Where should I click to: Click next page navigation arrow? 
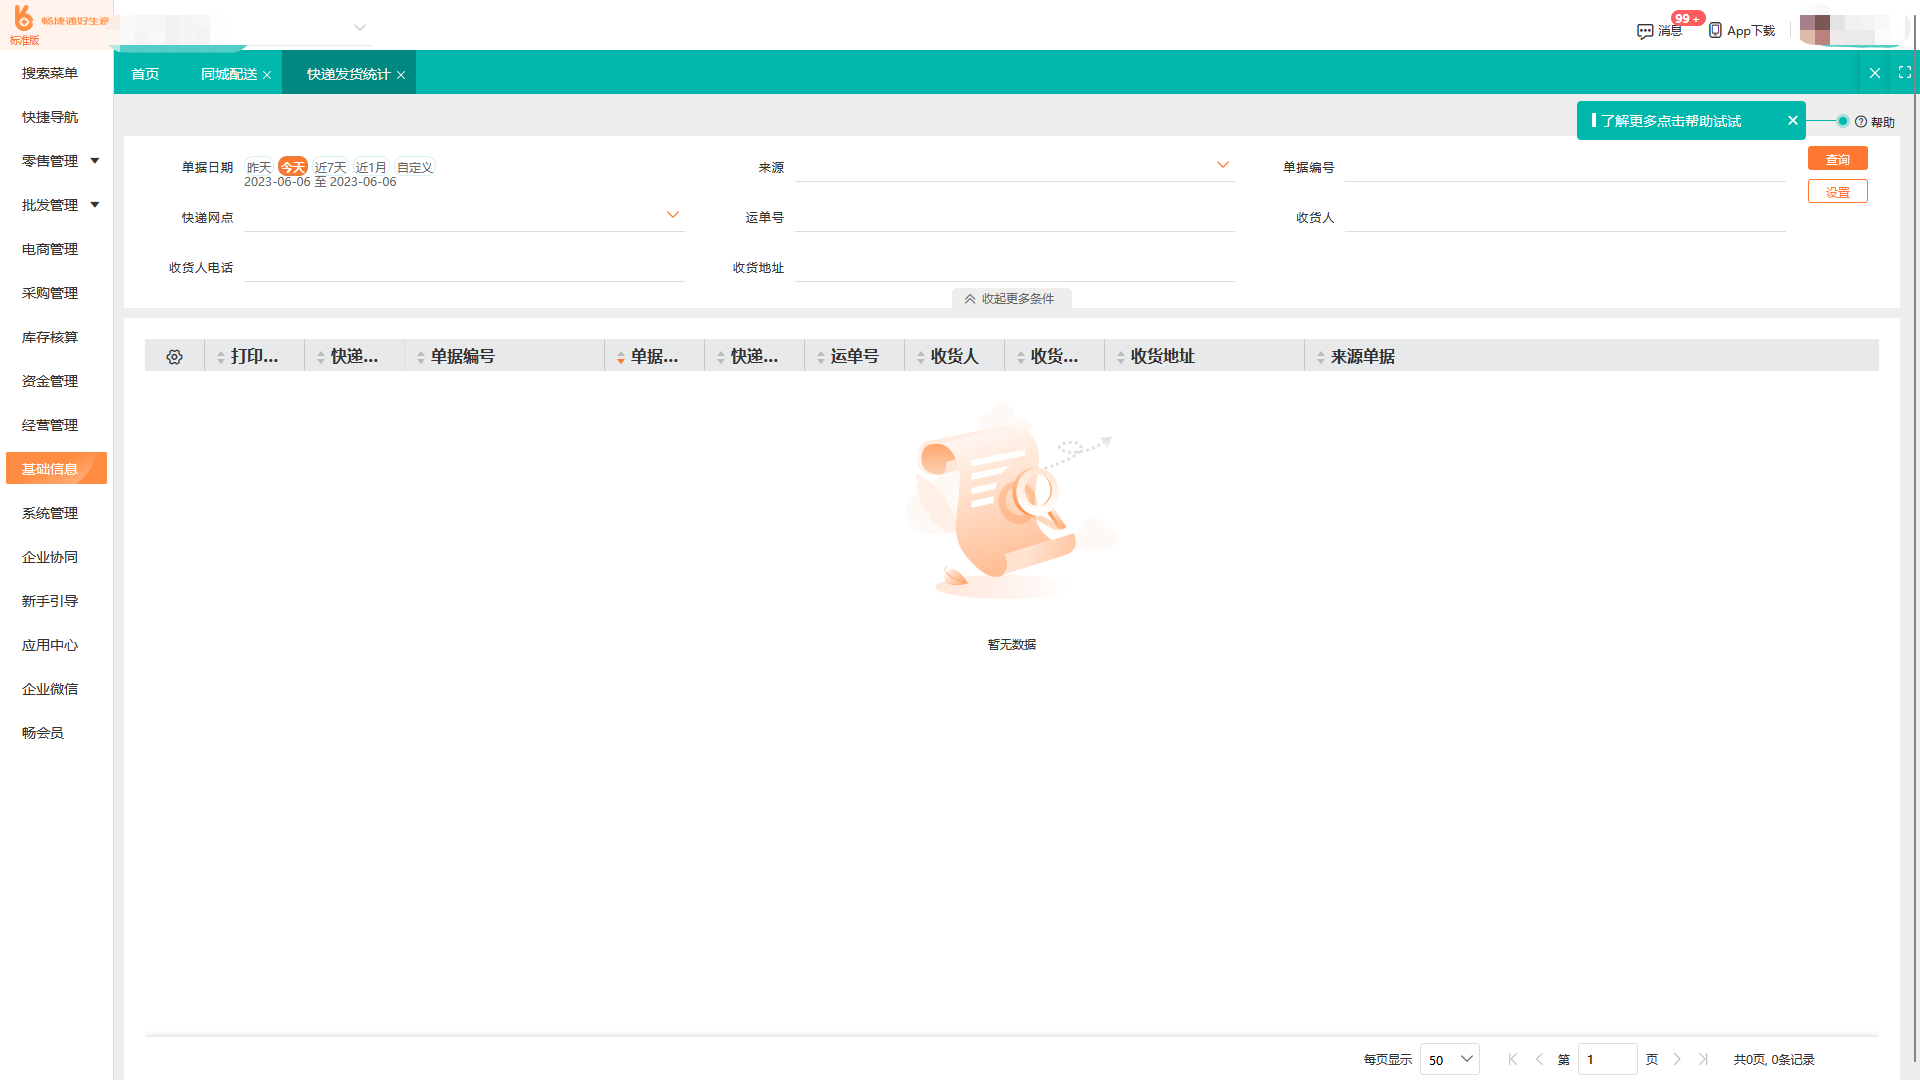1677,1058
